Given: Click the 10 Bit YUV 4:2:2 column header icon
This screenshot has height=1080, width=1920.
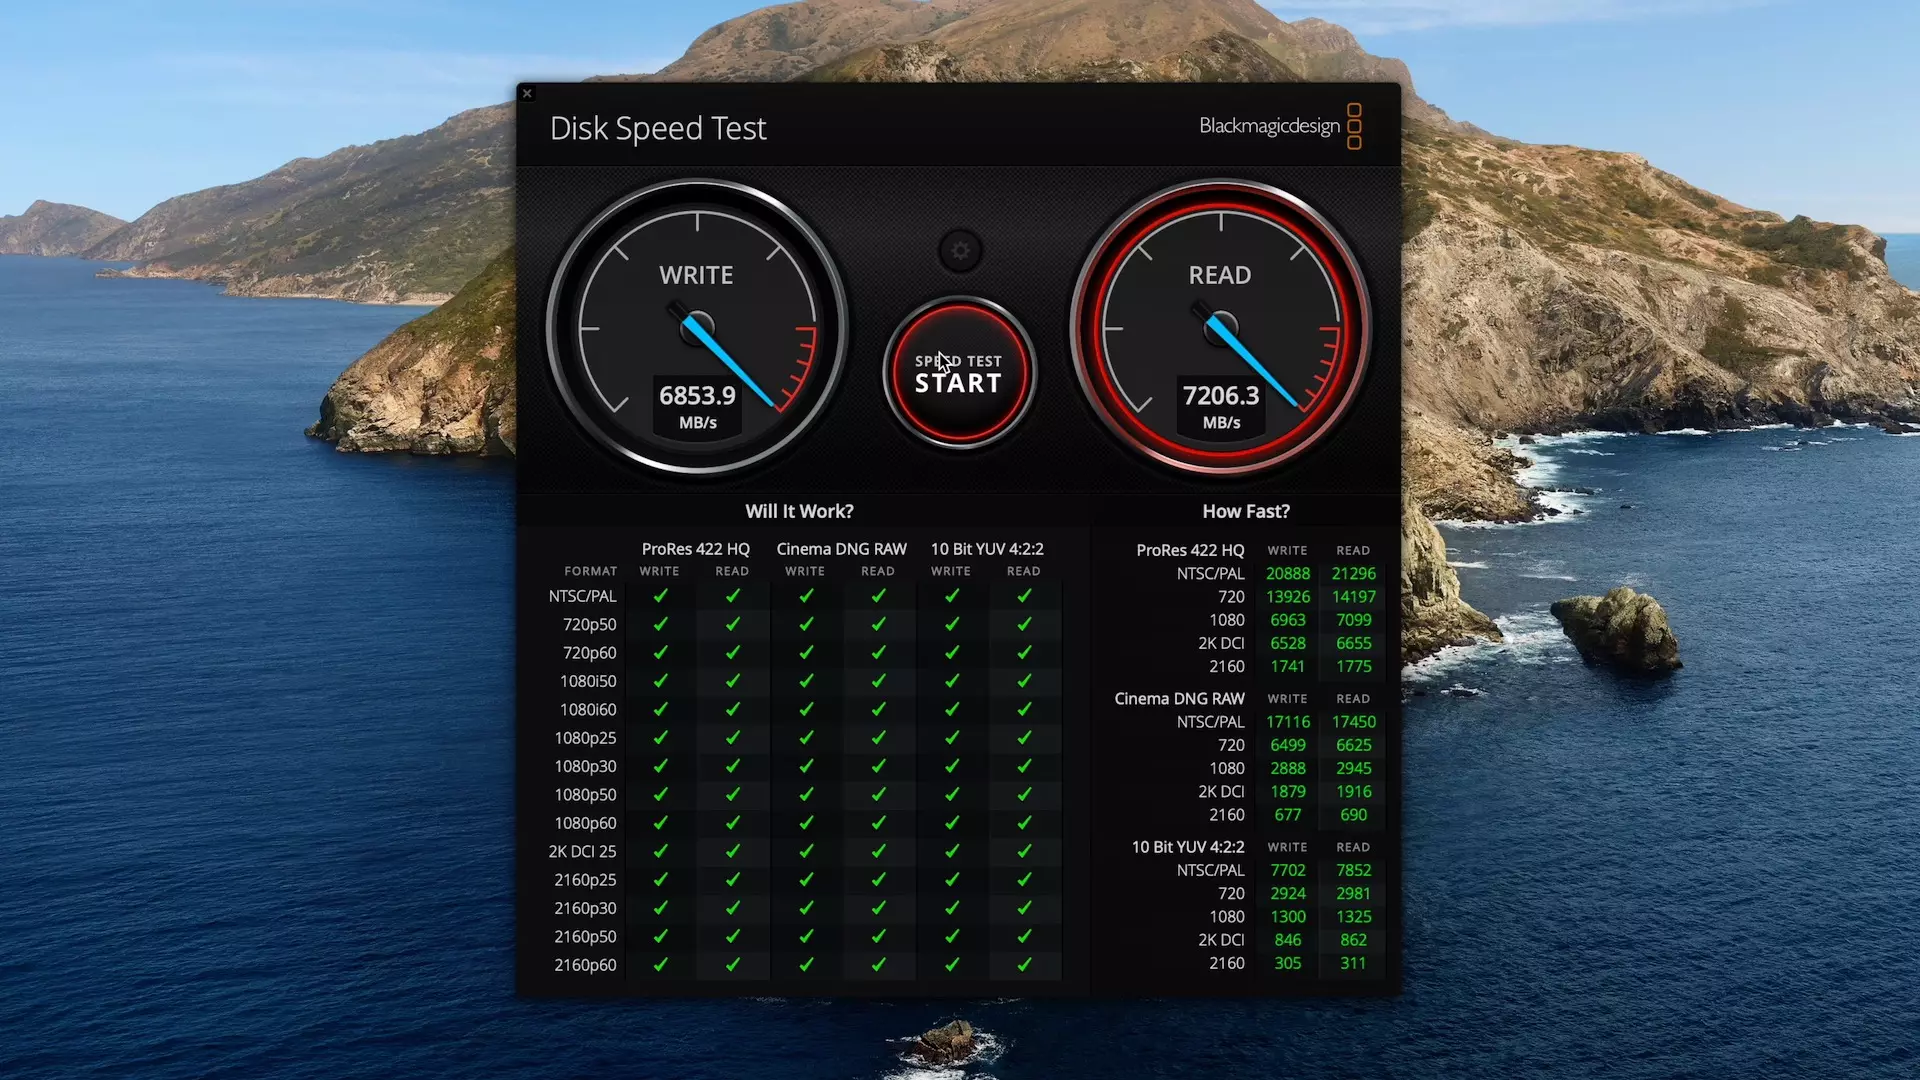Looking at the screenshot, I should [x=986, y=547].
